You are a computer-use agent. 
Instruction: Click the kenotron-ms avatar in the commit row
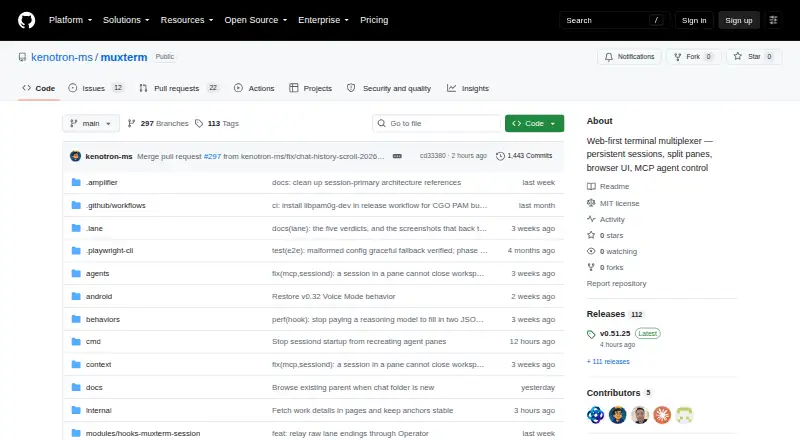(x=76, y=156)
